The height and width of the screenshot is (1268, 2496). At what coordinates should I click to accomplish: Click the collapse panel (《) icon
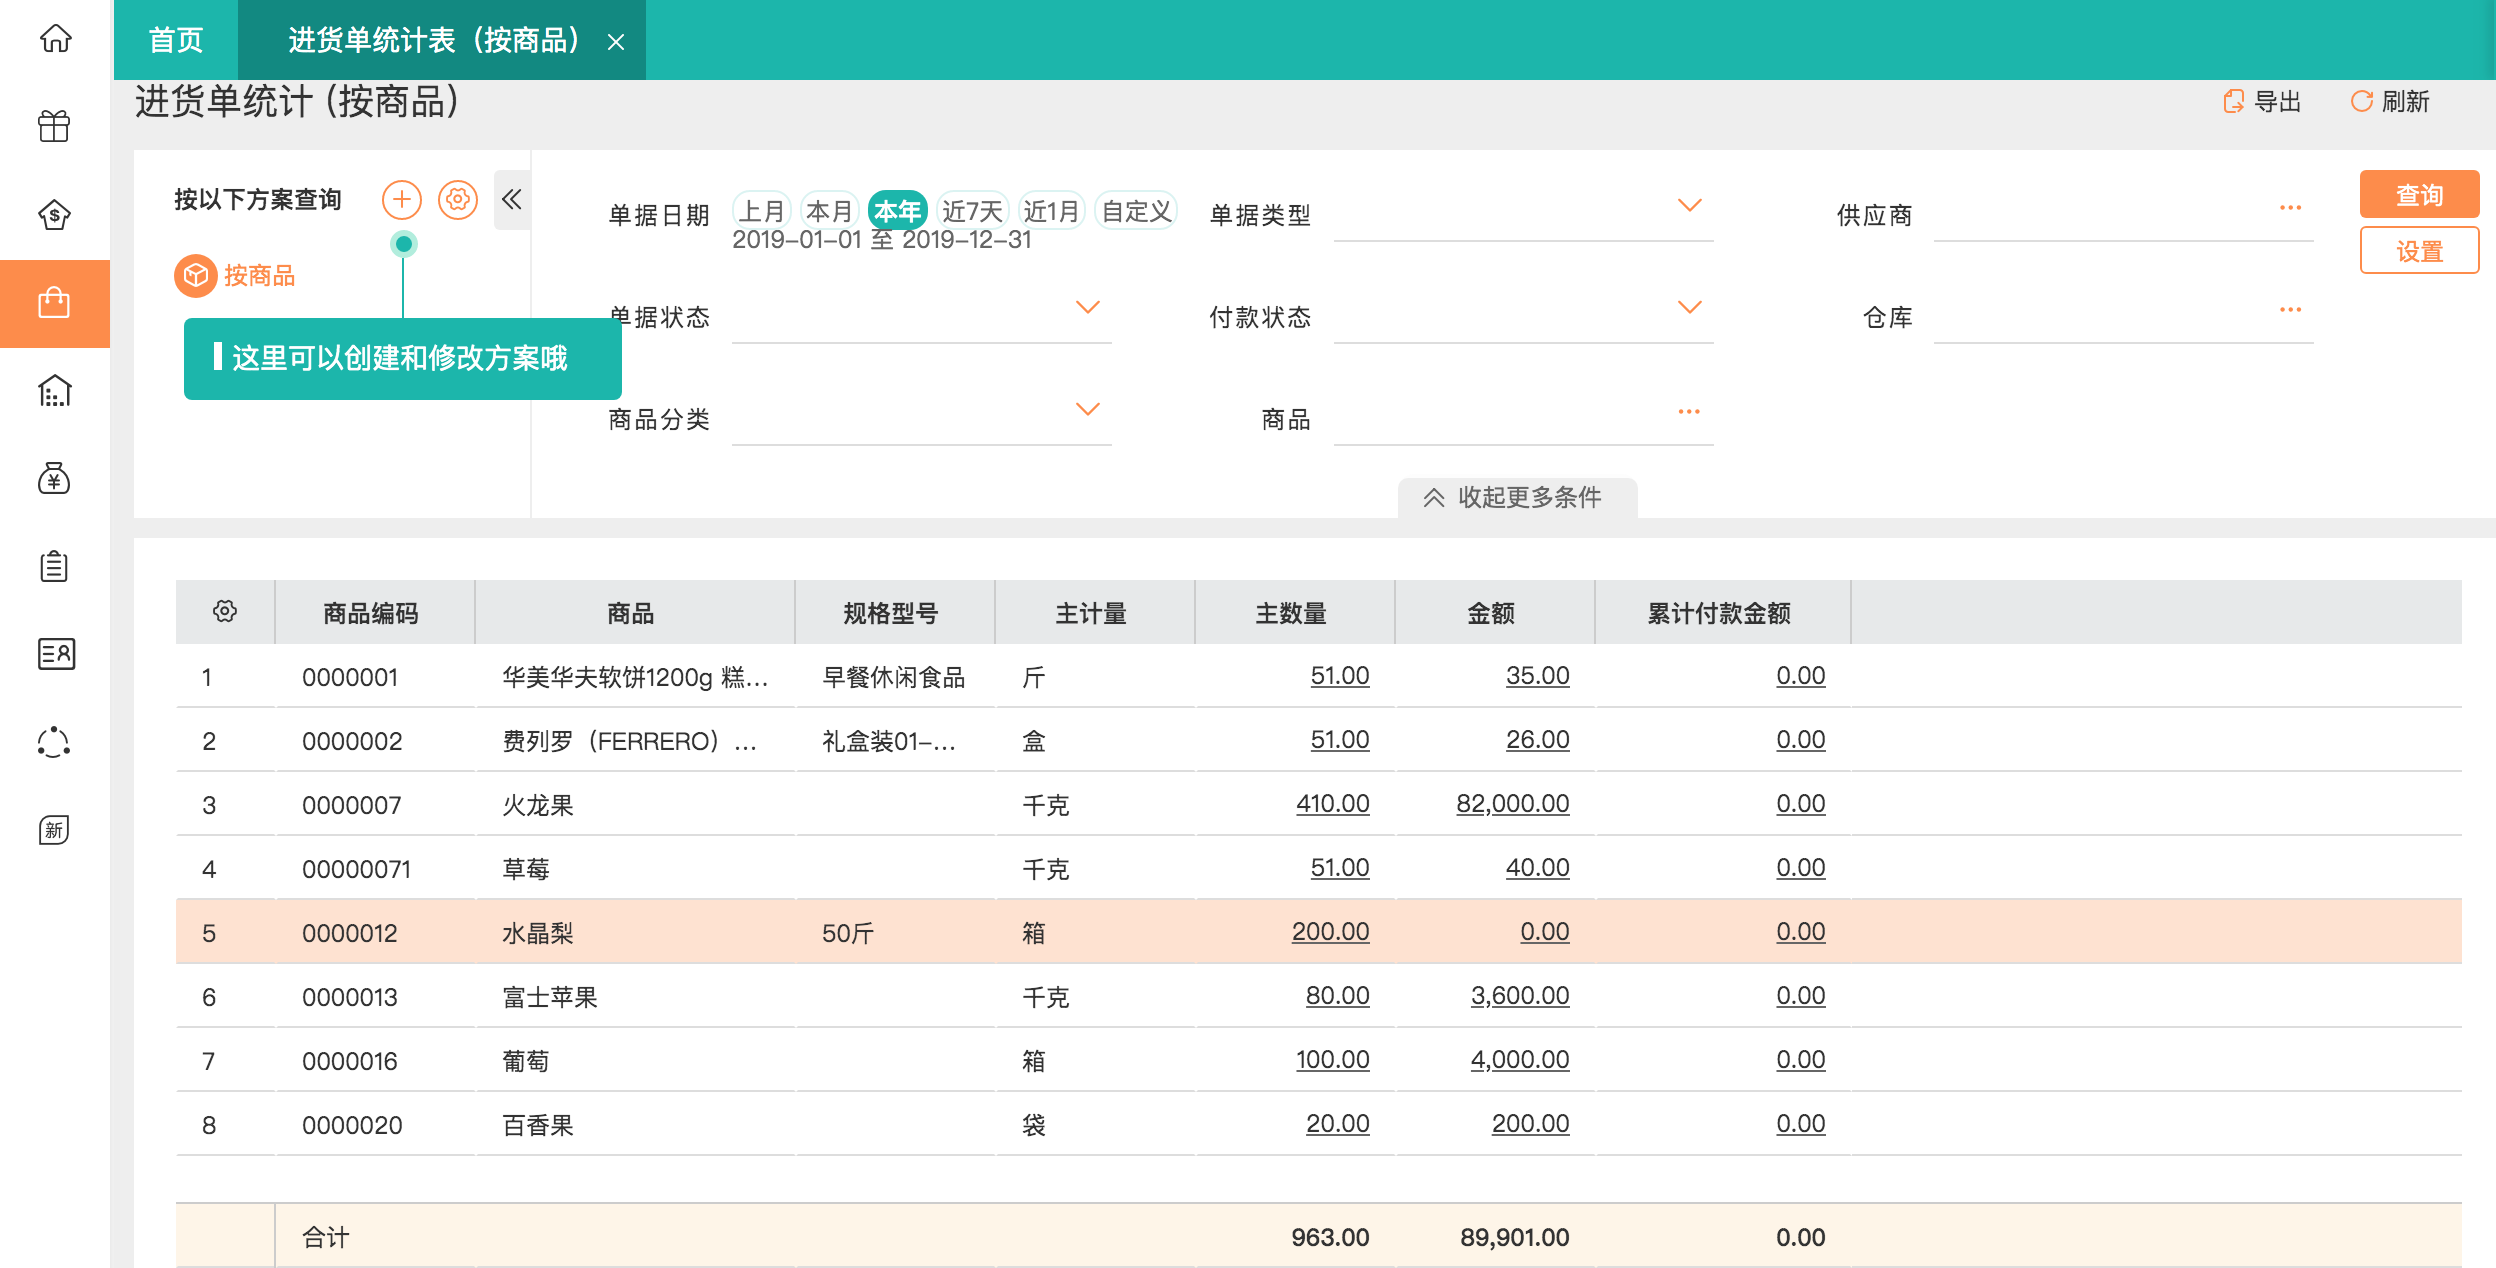tap(512, 199)
